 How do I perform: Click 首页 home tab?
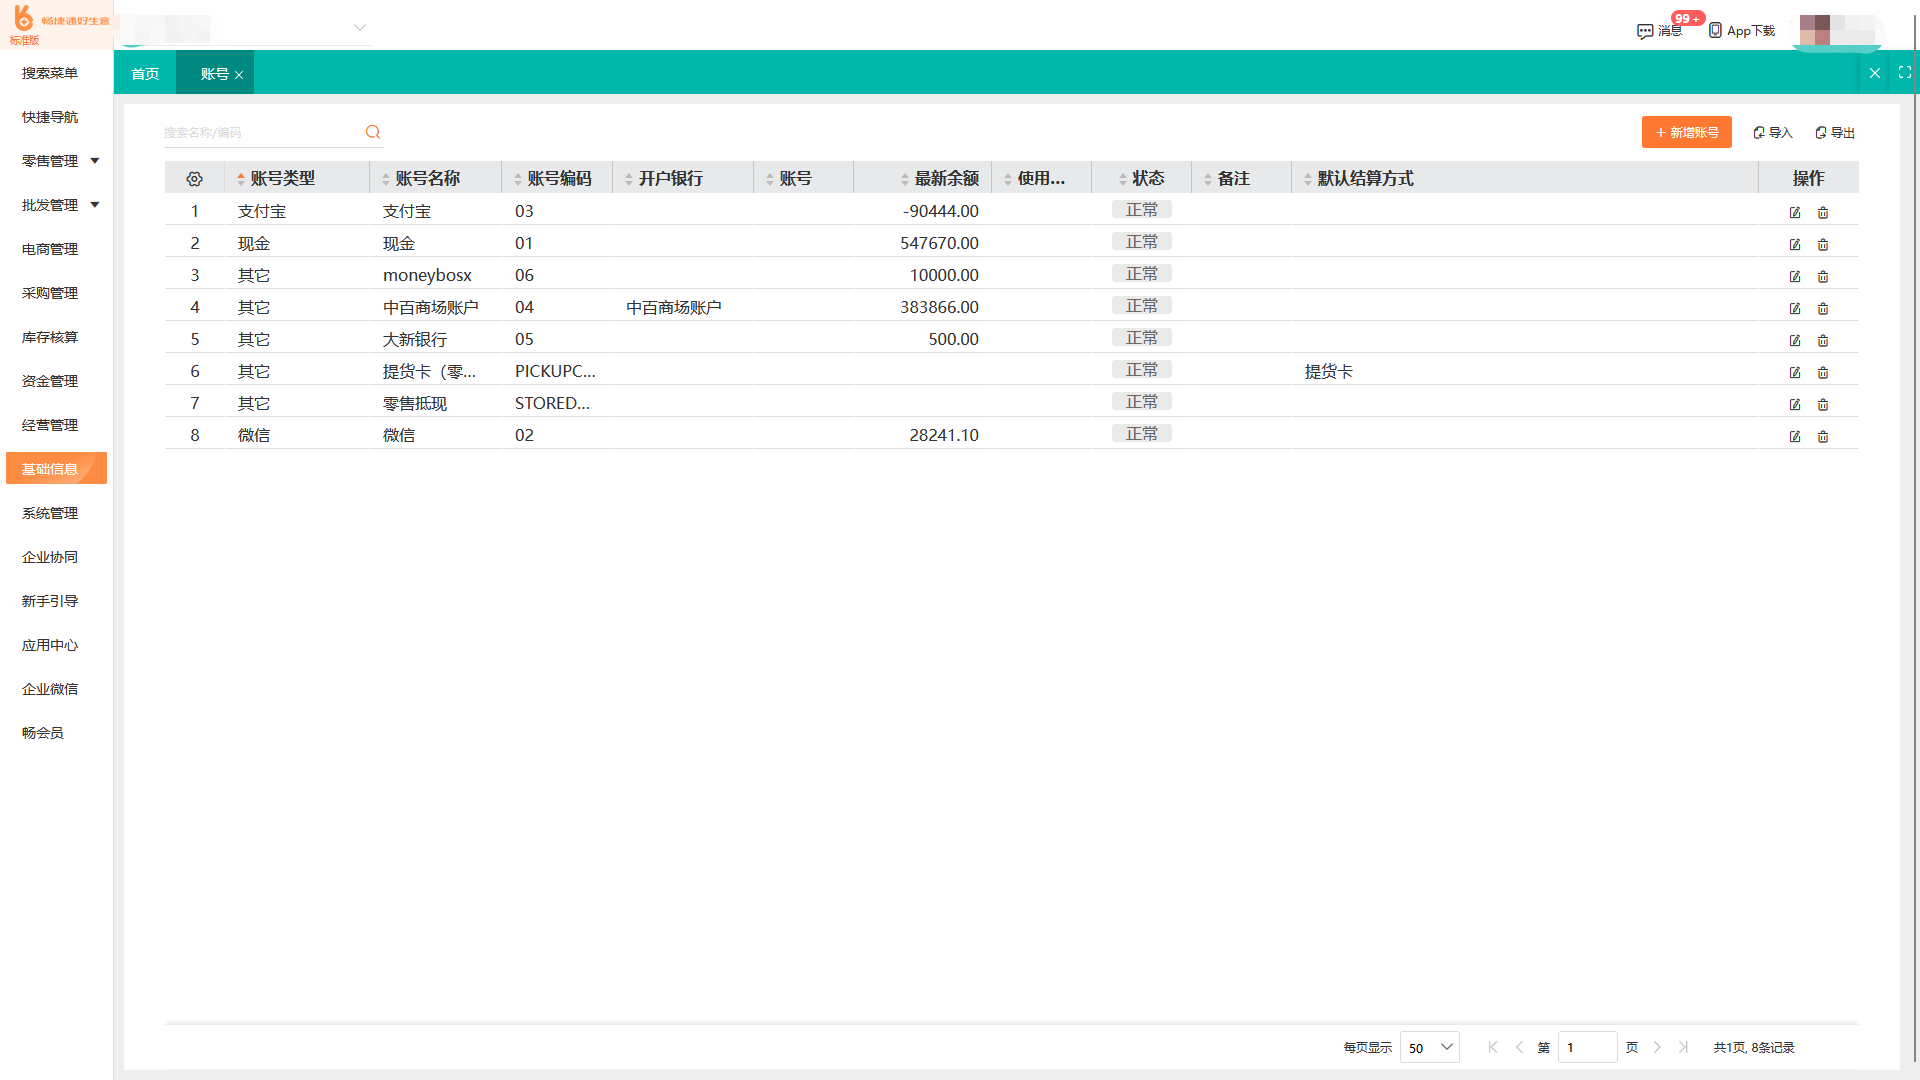click(145, 73)
